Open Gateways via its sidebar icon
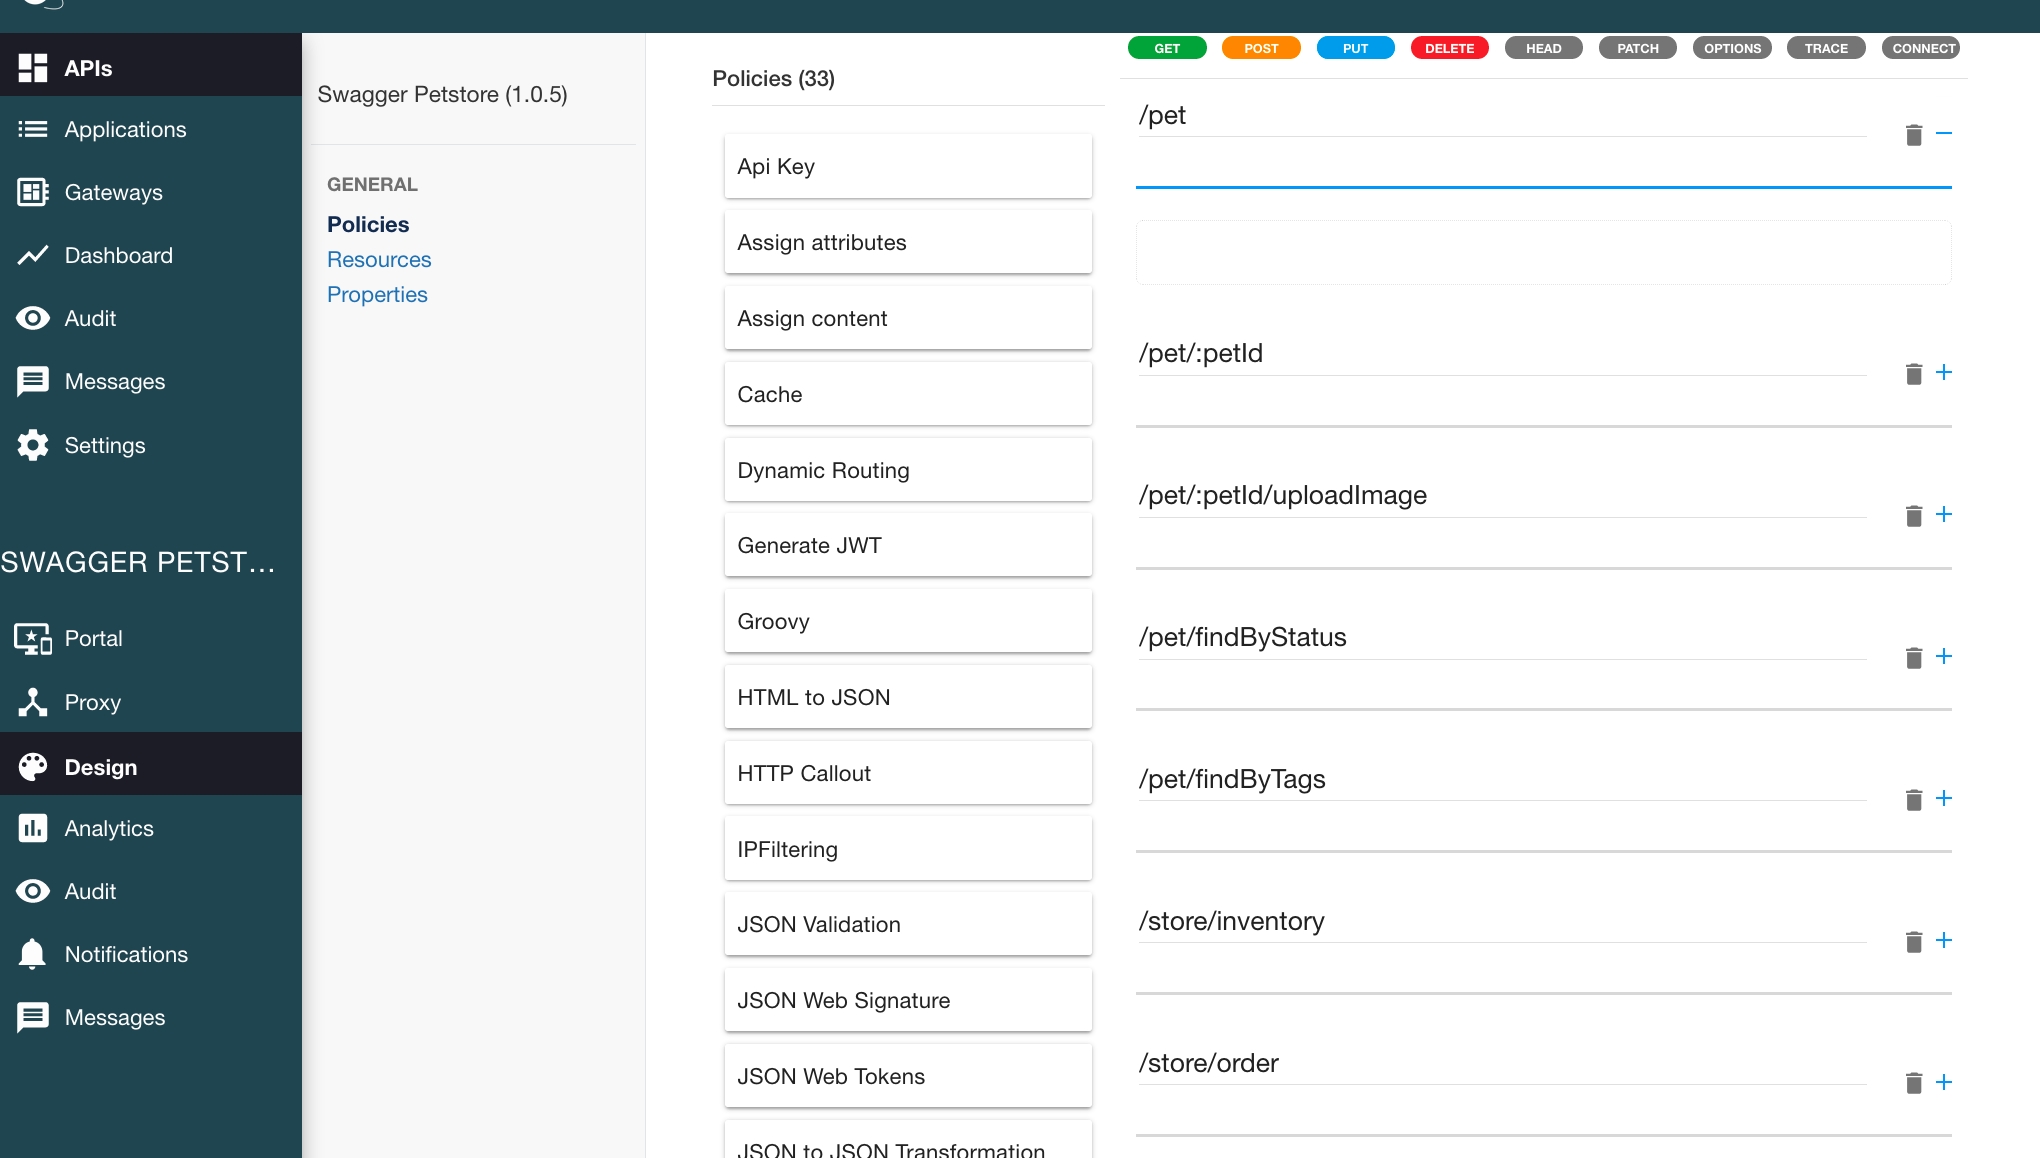 click(32, 192)
